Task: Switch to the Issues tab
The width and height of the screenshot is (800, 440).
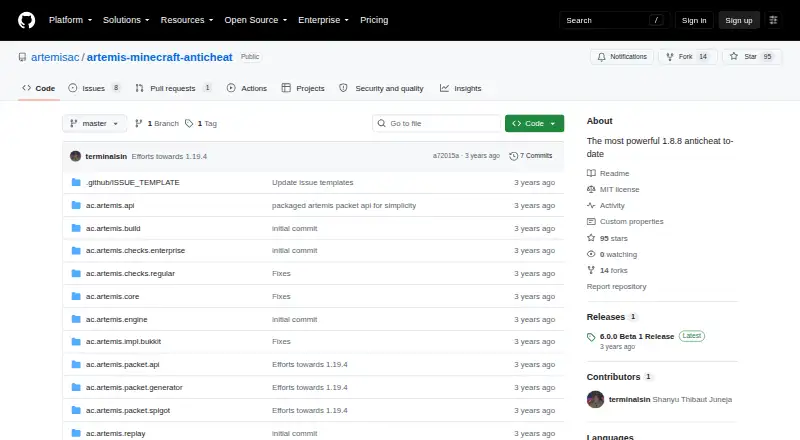Action: coord(94,88)
